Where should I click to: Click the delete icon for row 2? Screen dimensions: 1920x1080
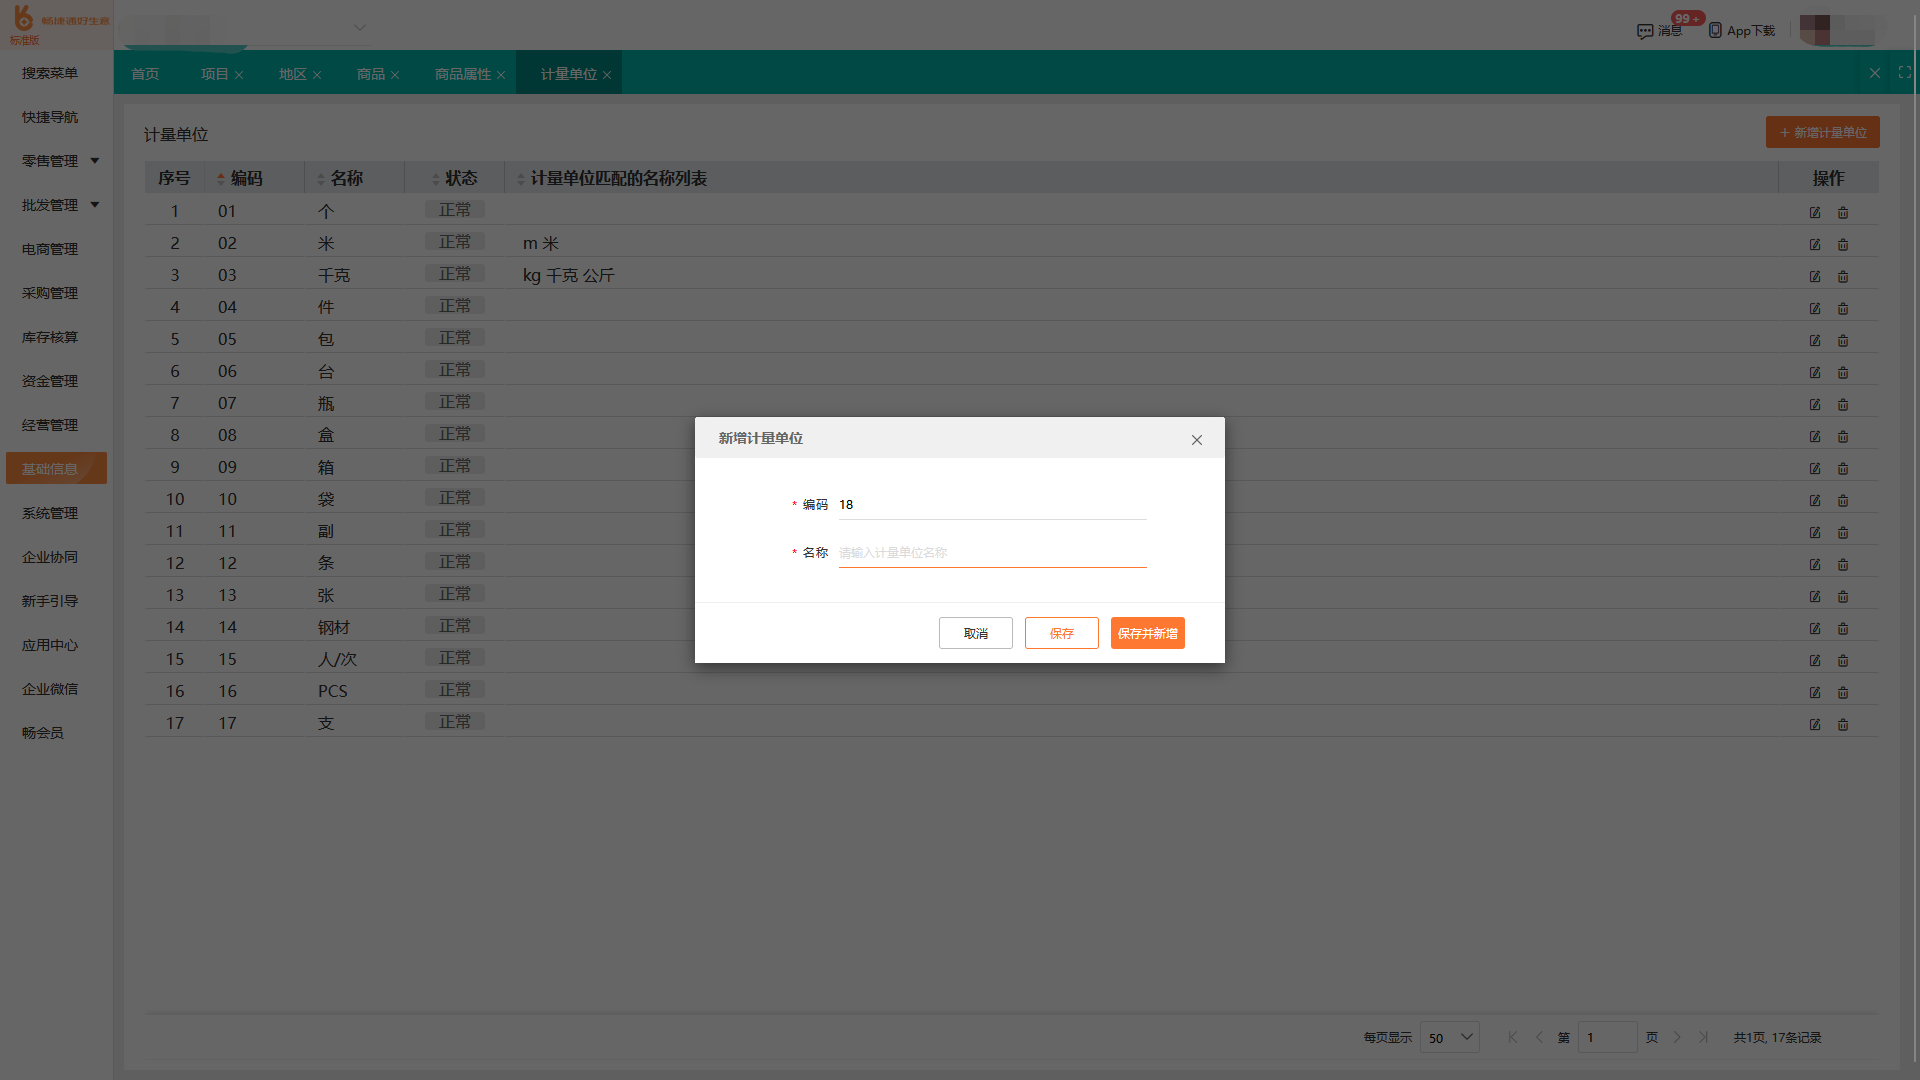click(1844, 244)
